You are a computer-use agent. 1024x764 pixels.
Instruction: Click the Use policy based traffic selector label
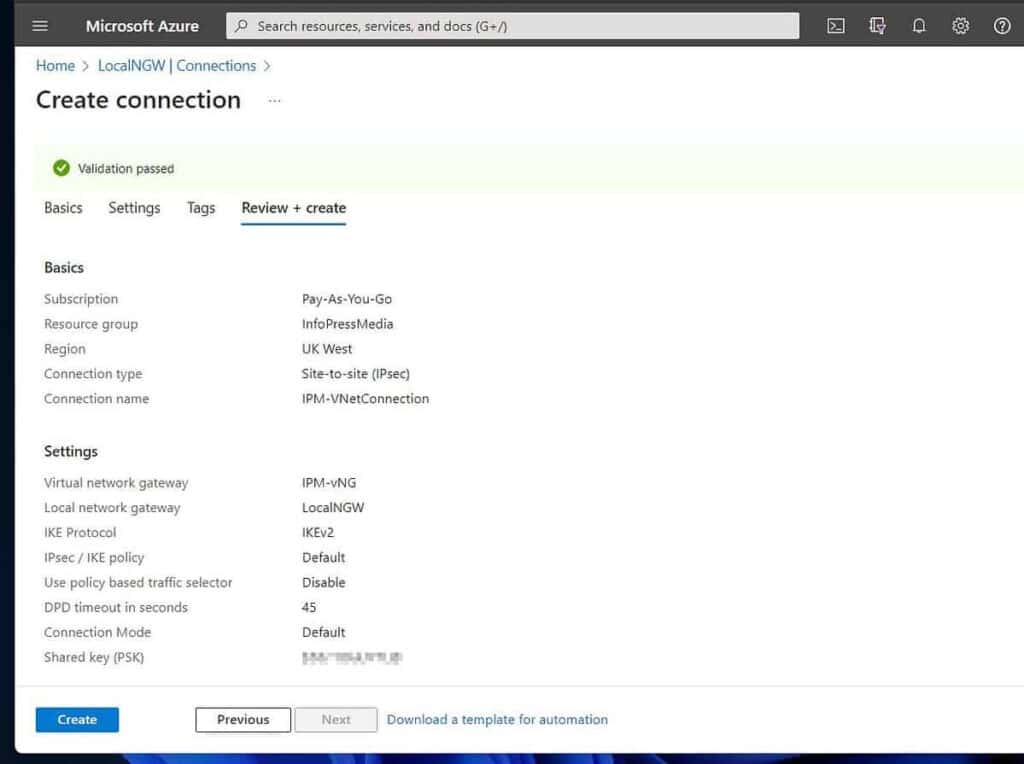point(138,582)
